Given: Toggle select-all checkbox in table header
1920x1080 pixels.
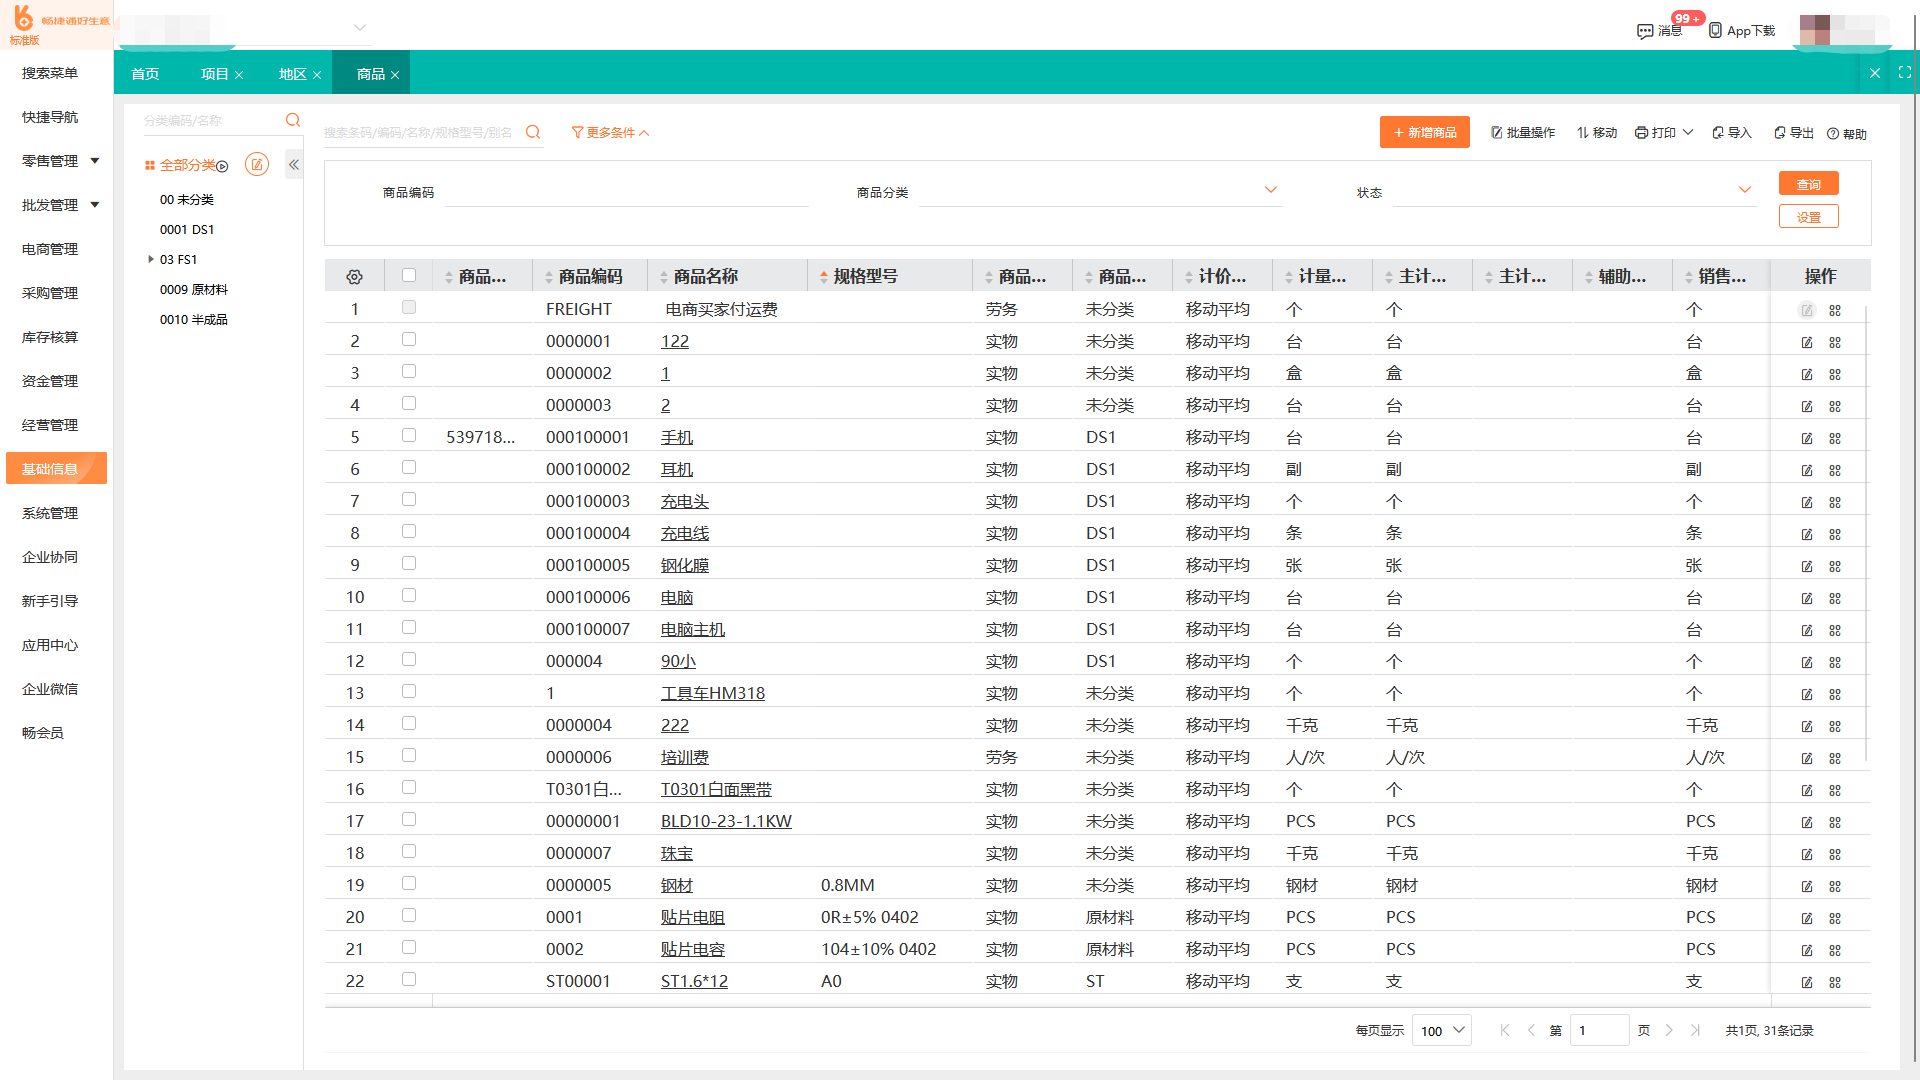Looking at the screenshot, I should click(x=409, y=274).
